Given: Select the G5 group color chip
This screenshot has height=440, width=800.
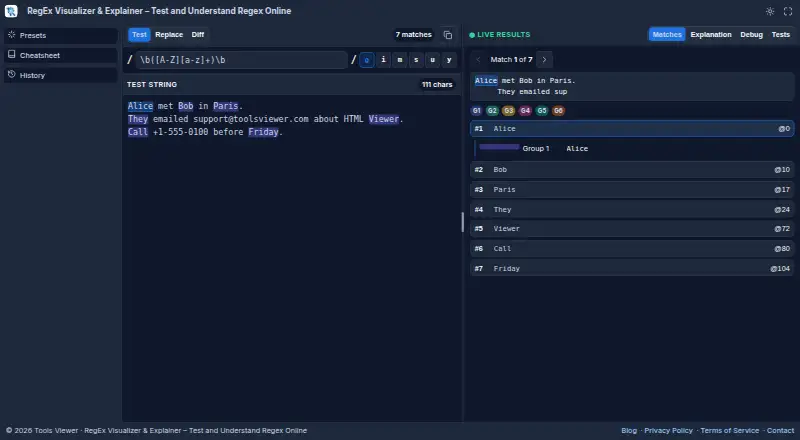Looking at the screenshot, I should (x=542, y=110).
